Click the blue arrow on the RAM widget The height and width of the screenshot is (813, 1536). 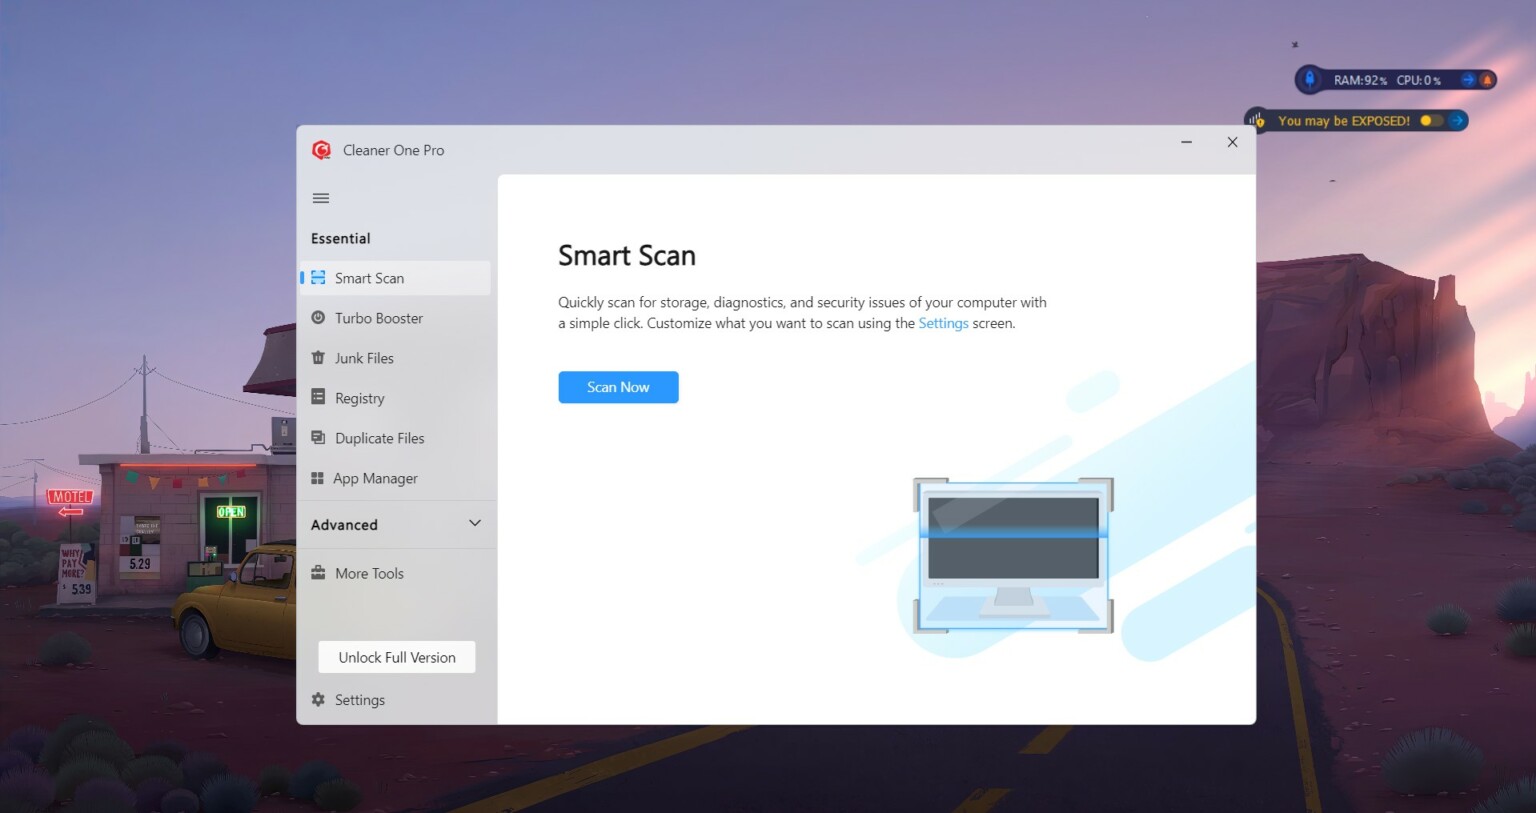pyautogui.click(x=1466, y=79)
